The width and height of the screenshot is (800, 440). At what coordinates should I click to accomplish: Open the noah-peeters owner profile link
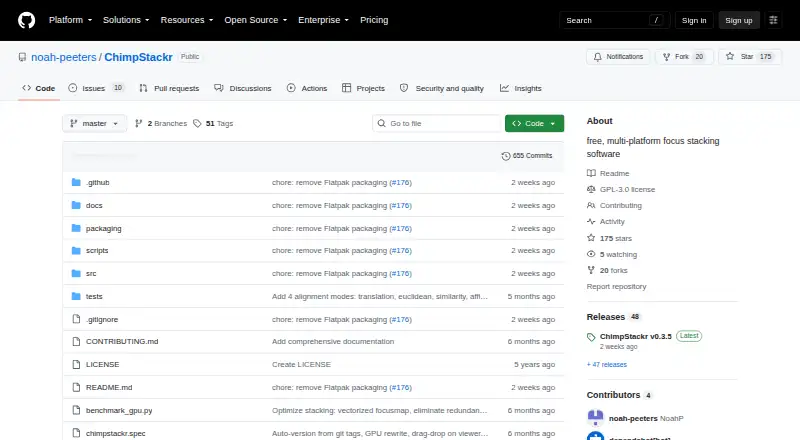(x=64, y=57)
